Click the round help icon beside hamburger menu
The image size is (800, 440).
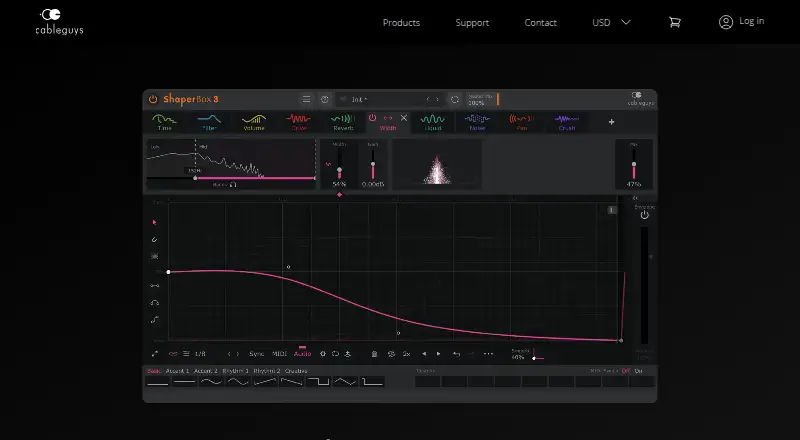pos(324,99)
